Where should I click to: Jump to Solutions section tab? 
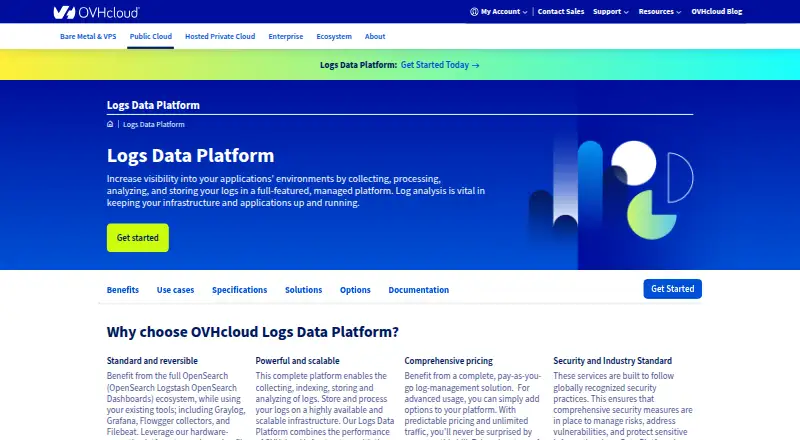304,290
